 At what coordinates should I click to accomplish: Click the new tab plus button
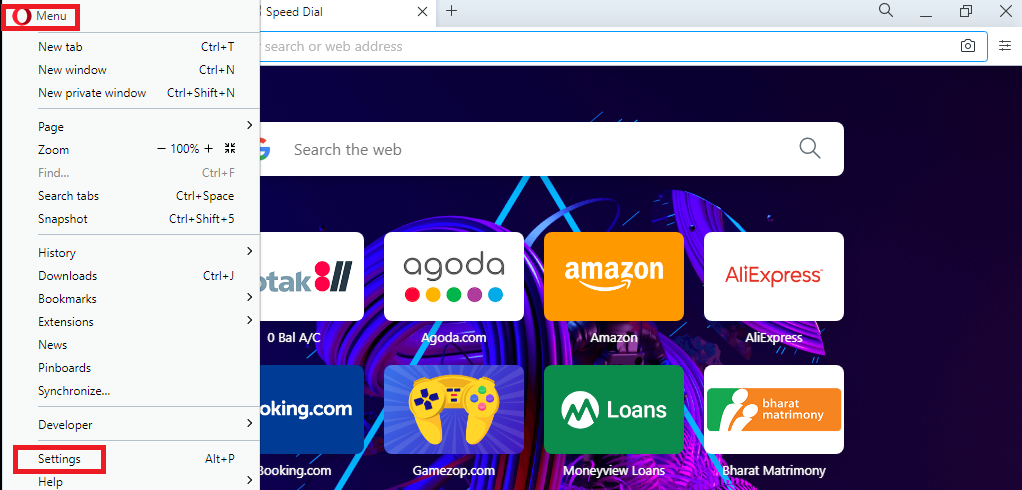tap(451, 11)
